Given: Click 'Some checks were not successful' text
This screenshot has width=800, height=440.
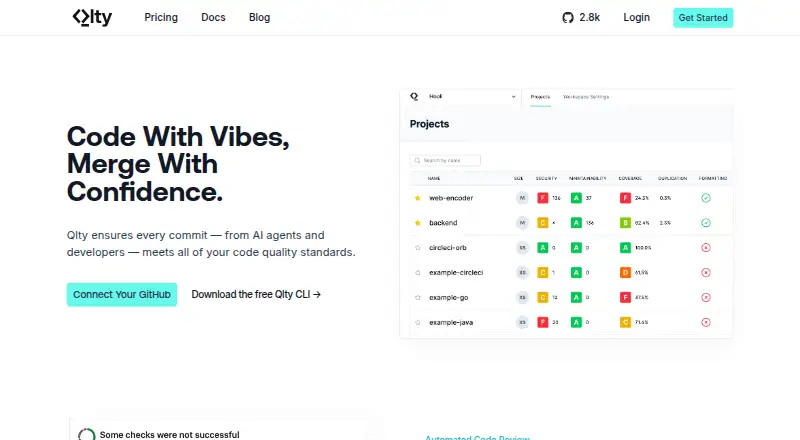Looking at the screenshot, I should [x=169, y=434].
